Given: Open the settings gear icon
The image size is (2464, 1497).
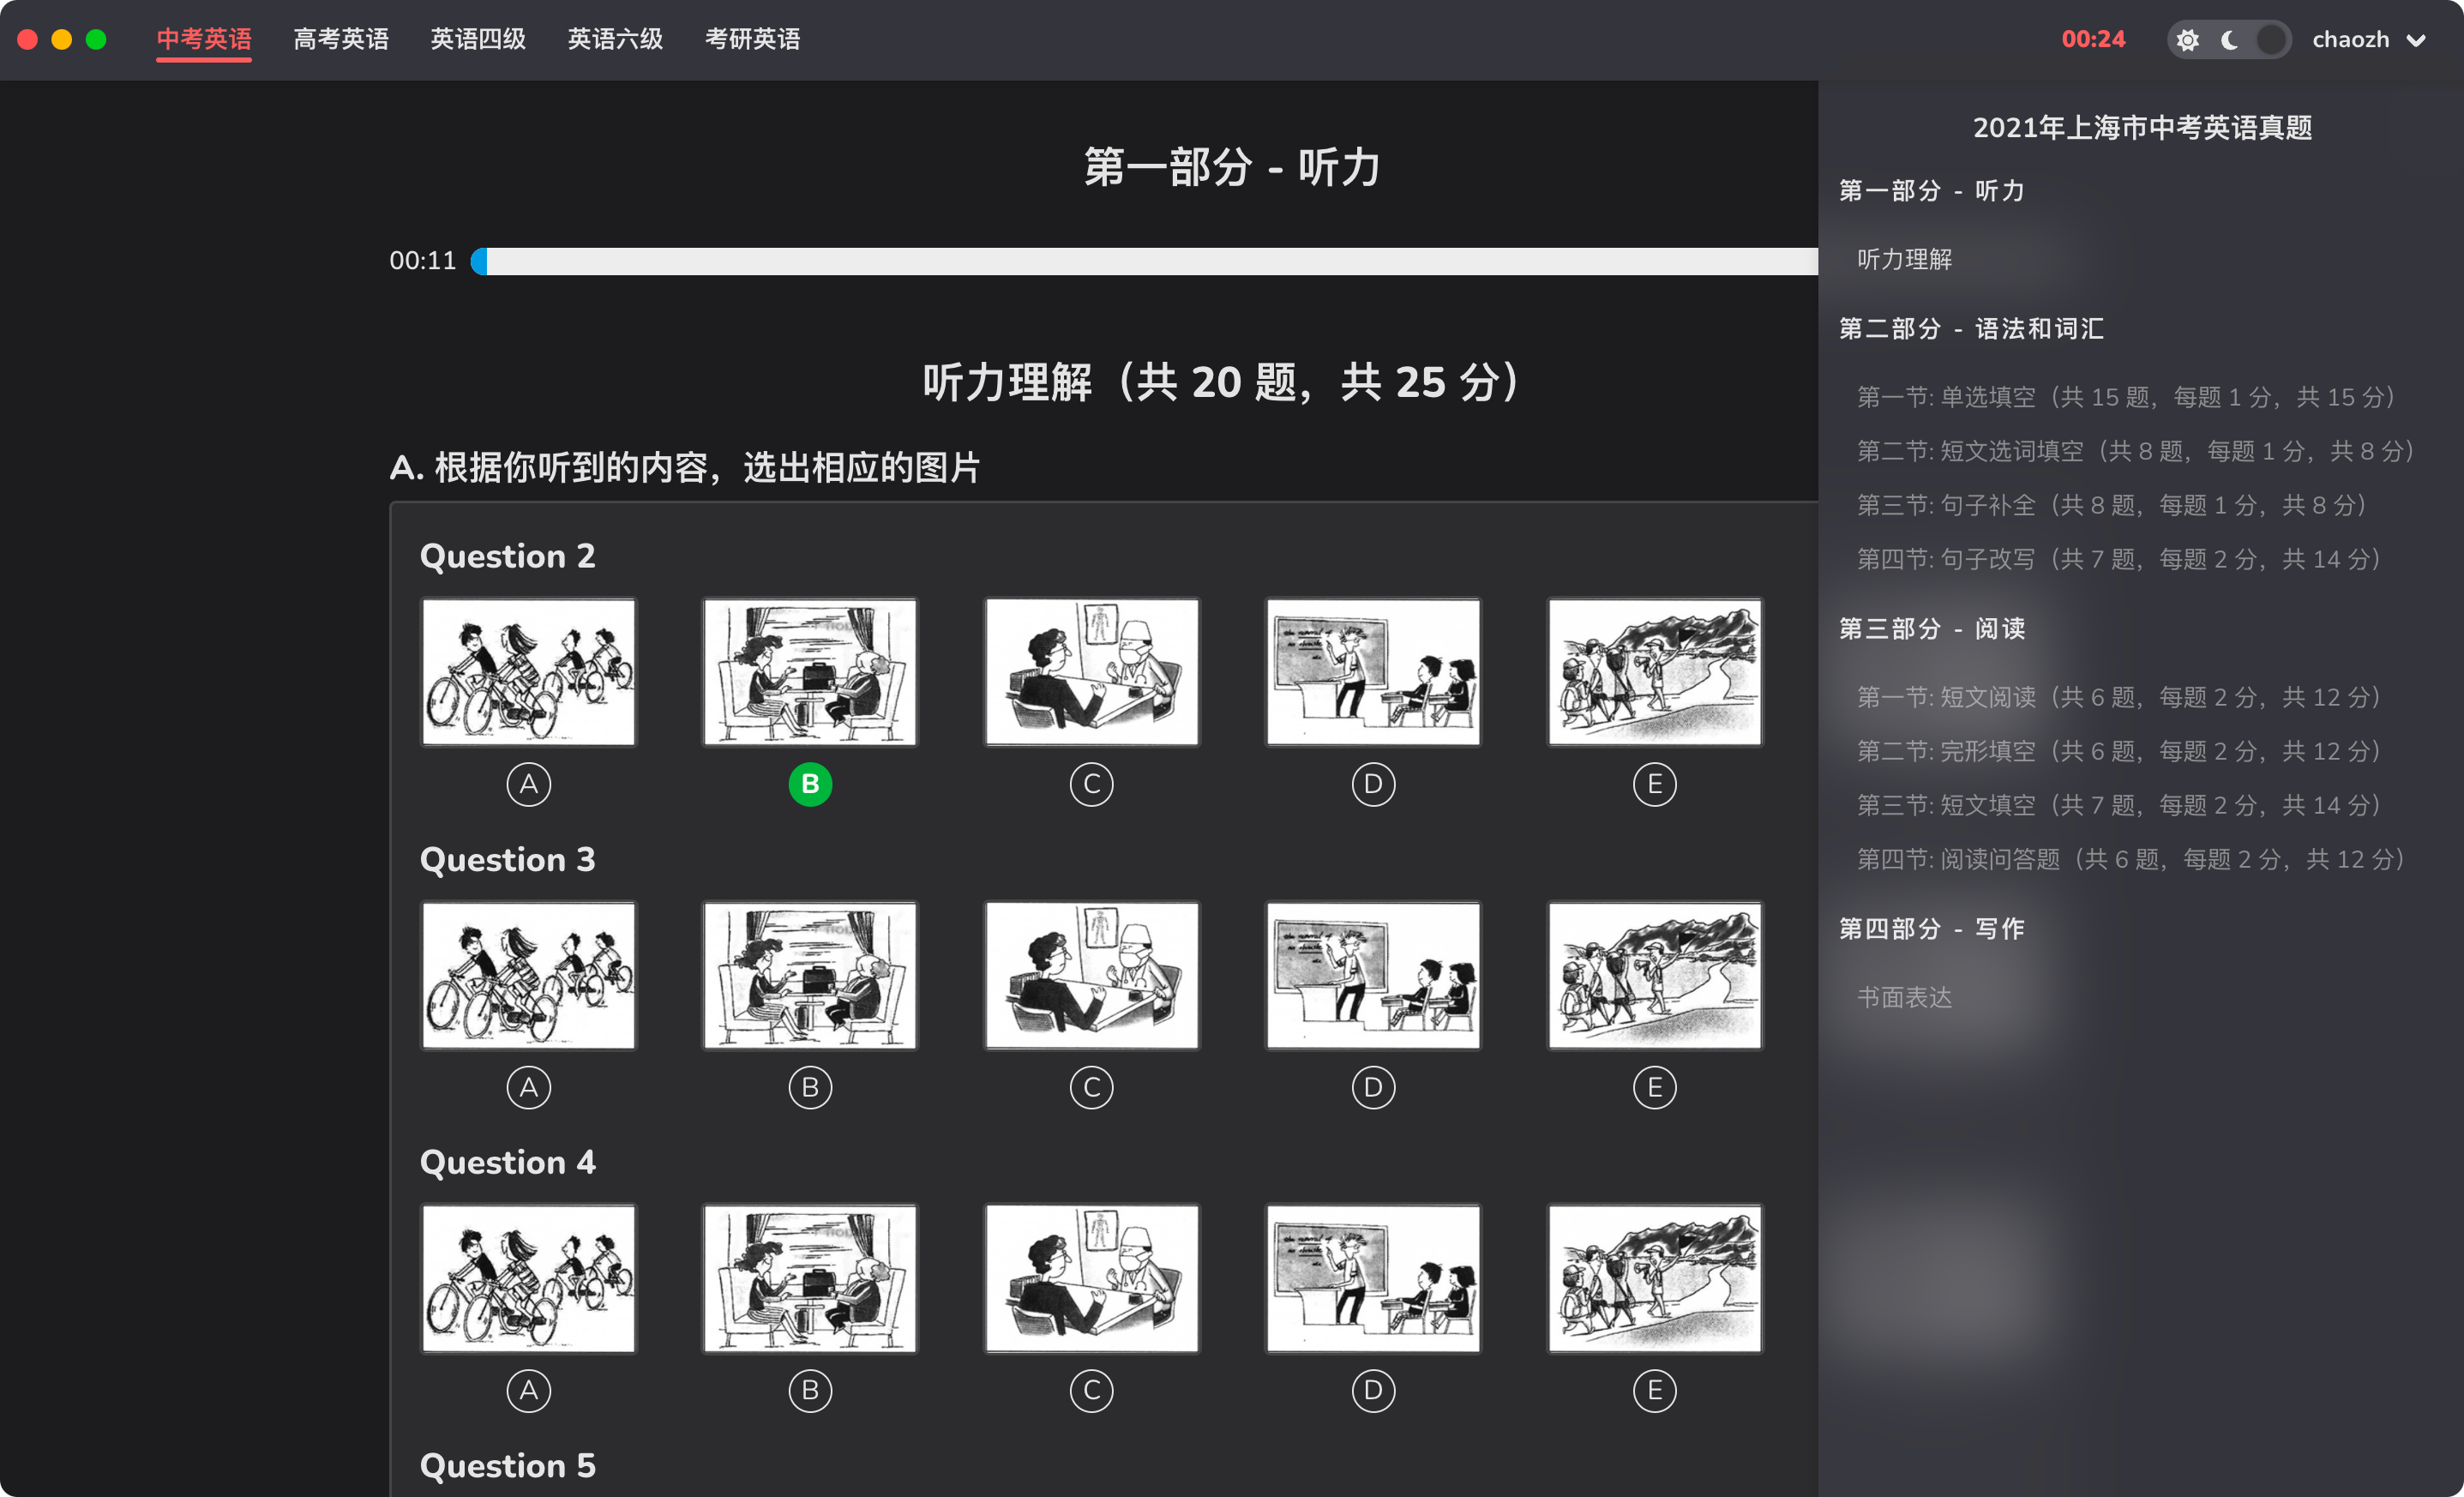Looking at the screenshot, I should [2187, 39].
